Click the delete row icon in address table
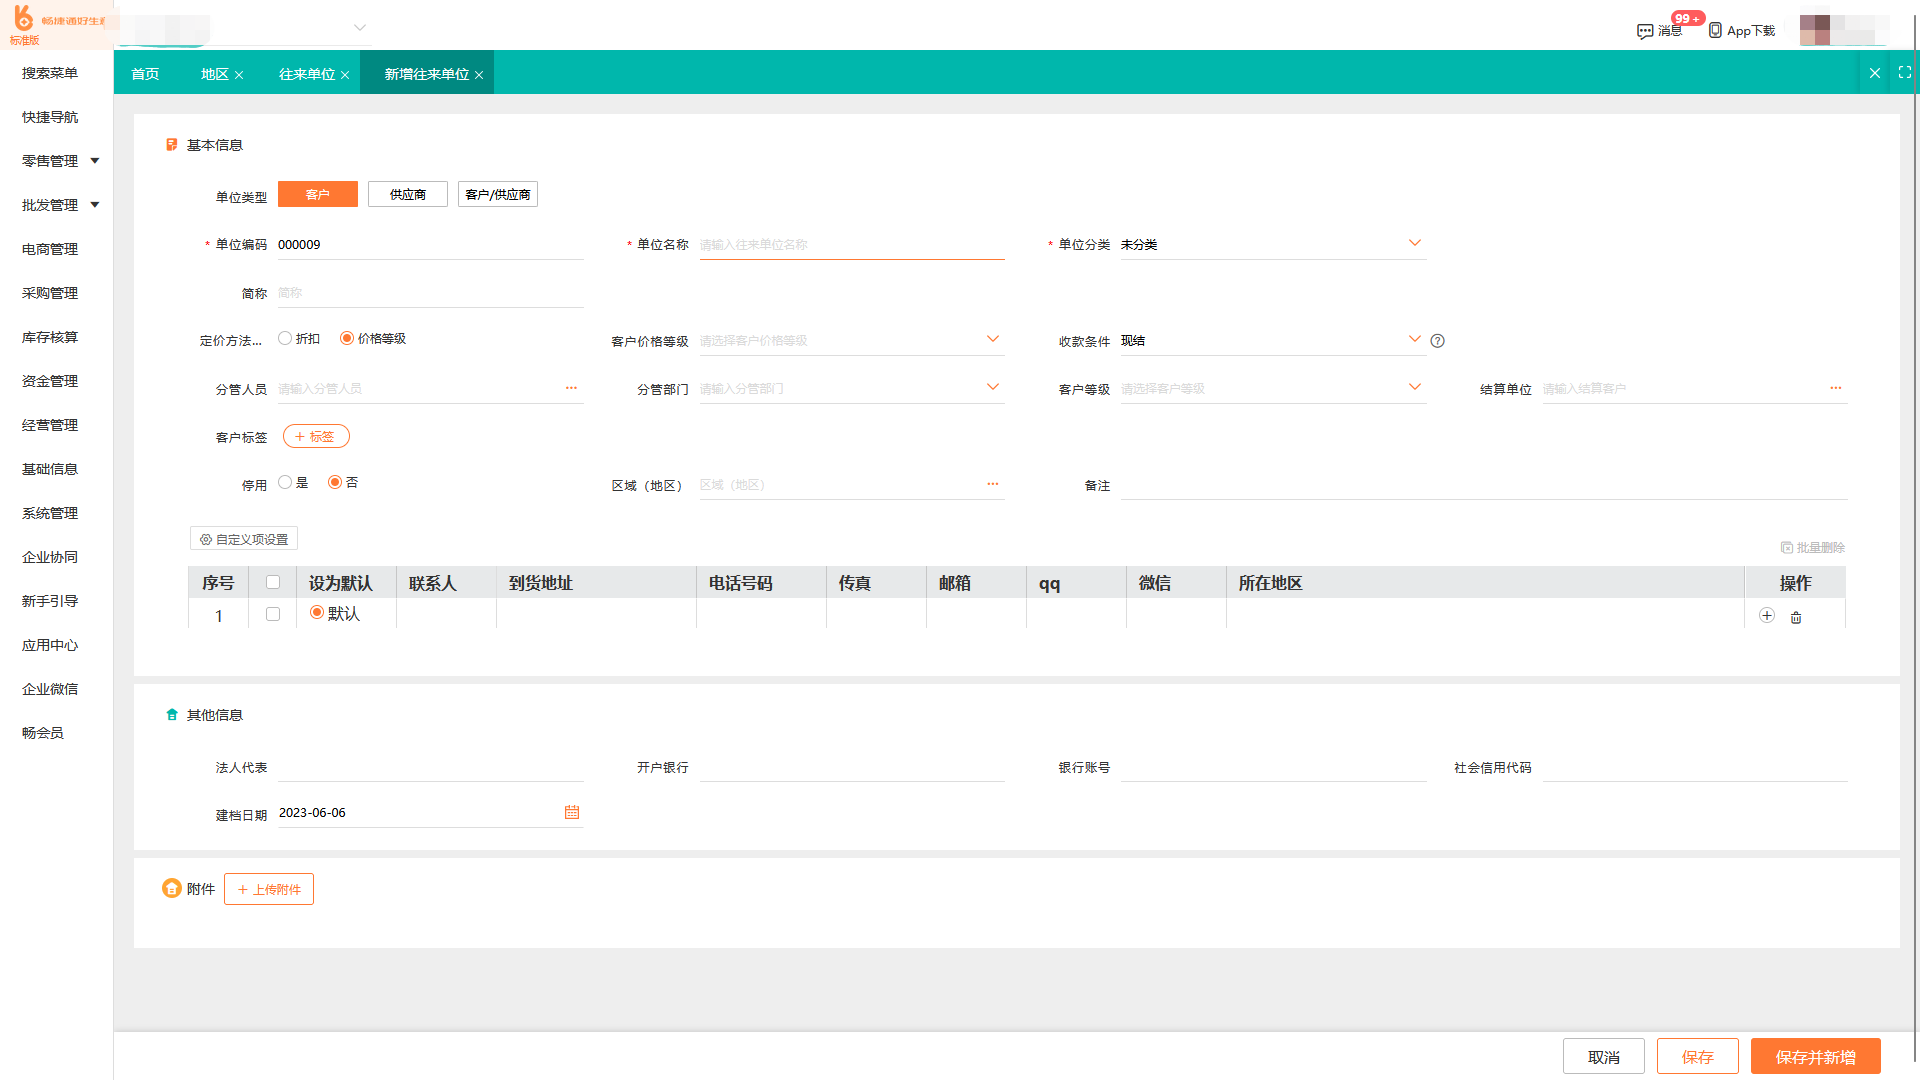This screenshot has width=1920, height=1080. click(1796, 616)
